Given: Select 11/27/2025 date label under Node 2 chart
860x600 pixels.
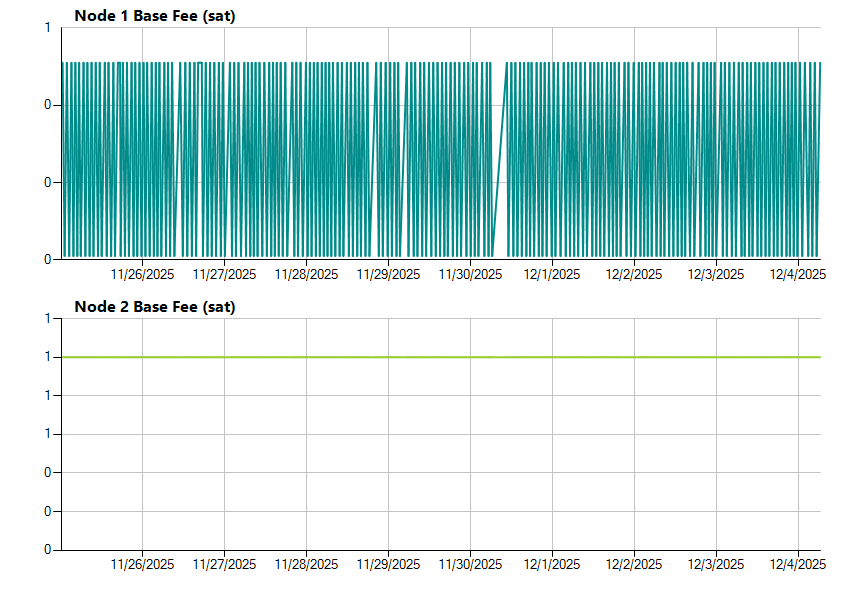Looking at the screenshot, I should coord(224,565).
